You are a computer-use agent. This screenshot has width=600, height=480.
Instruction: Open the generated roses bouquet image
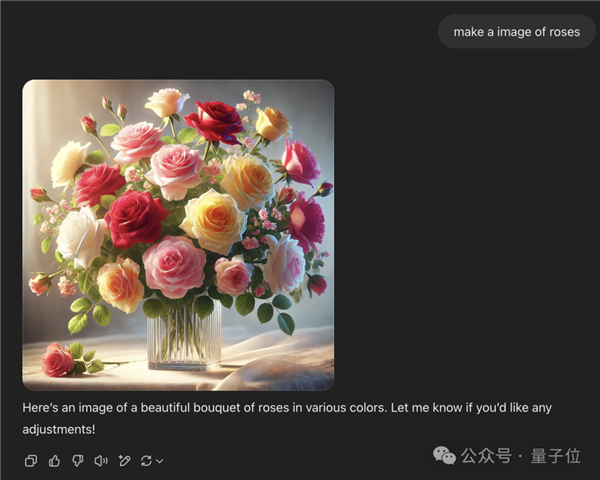pyautogui.click(x=178, y=235)
